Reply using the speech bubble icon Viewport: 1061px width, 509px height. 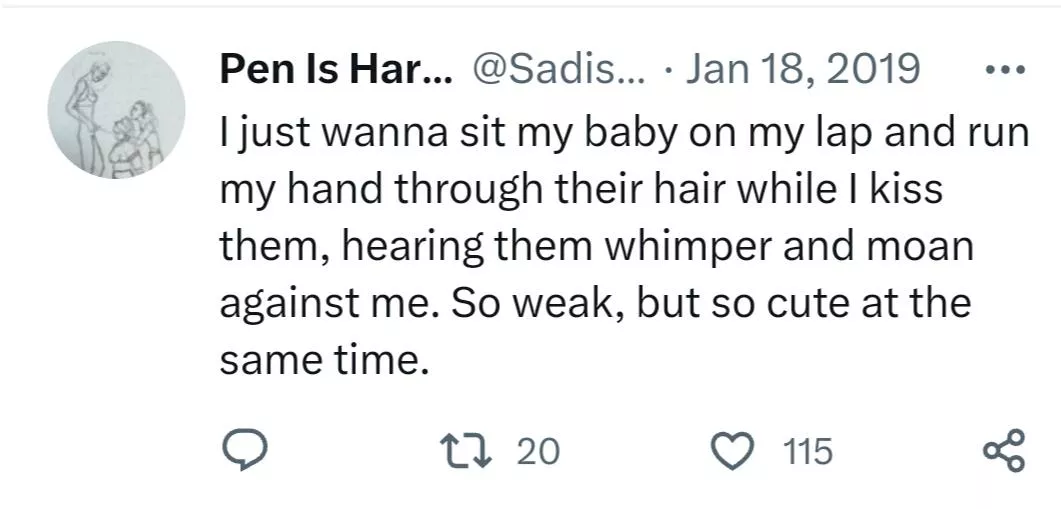point(243,451)
